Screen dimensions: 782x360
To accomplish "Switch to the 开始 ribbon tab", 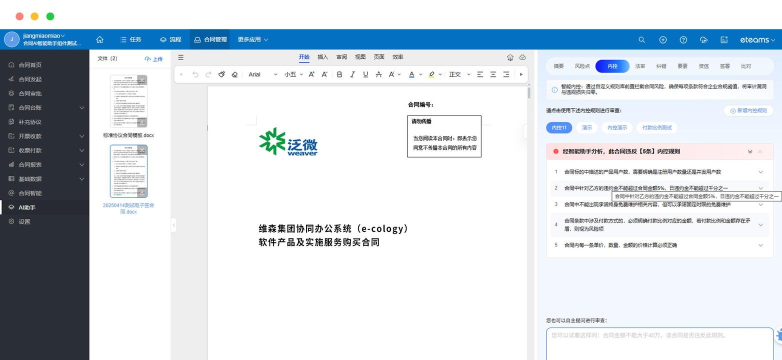I will pos(304,57).
